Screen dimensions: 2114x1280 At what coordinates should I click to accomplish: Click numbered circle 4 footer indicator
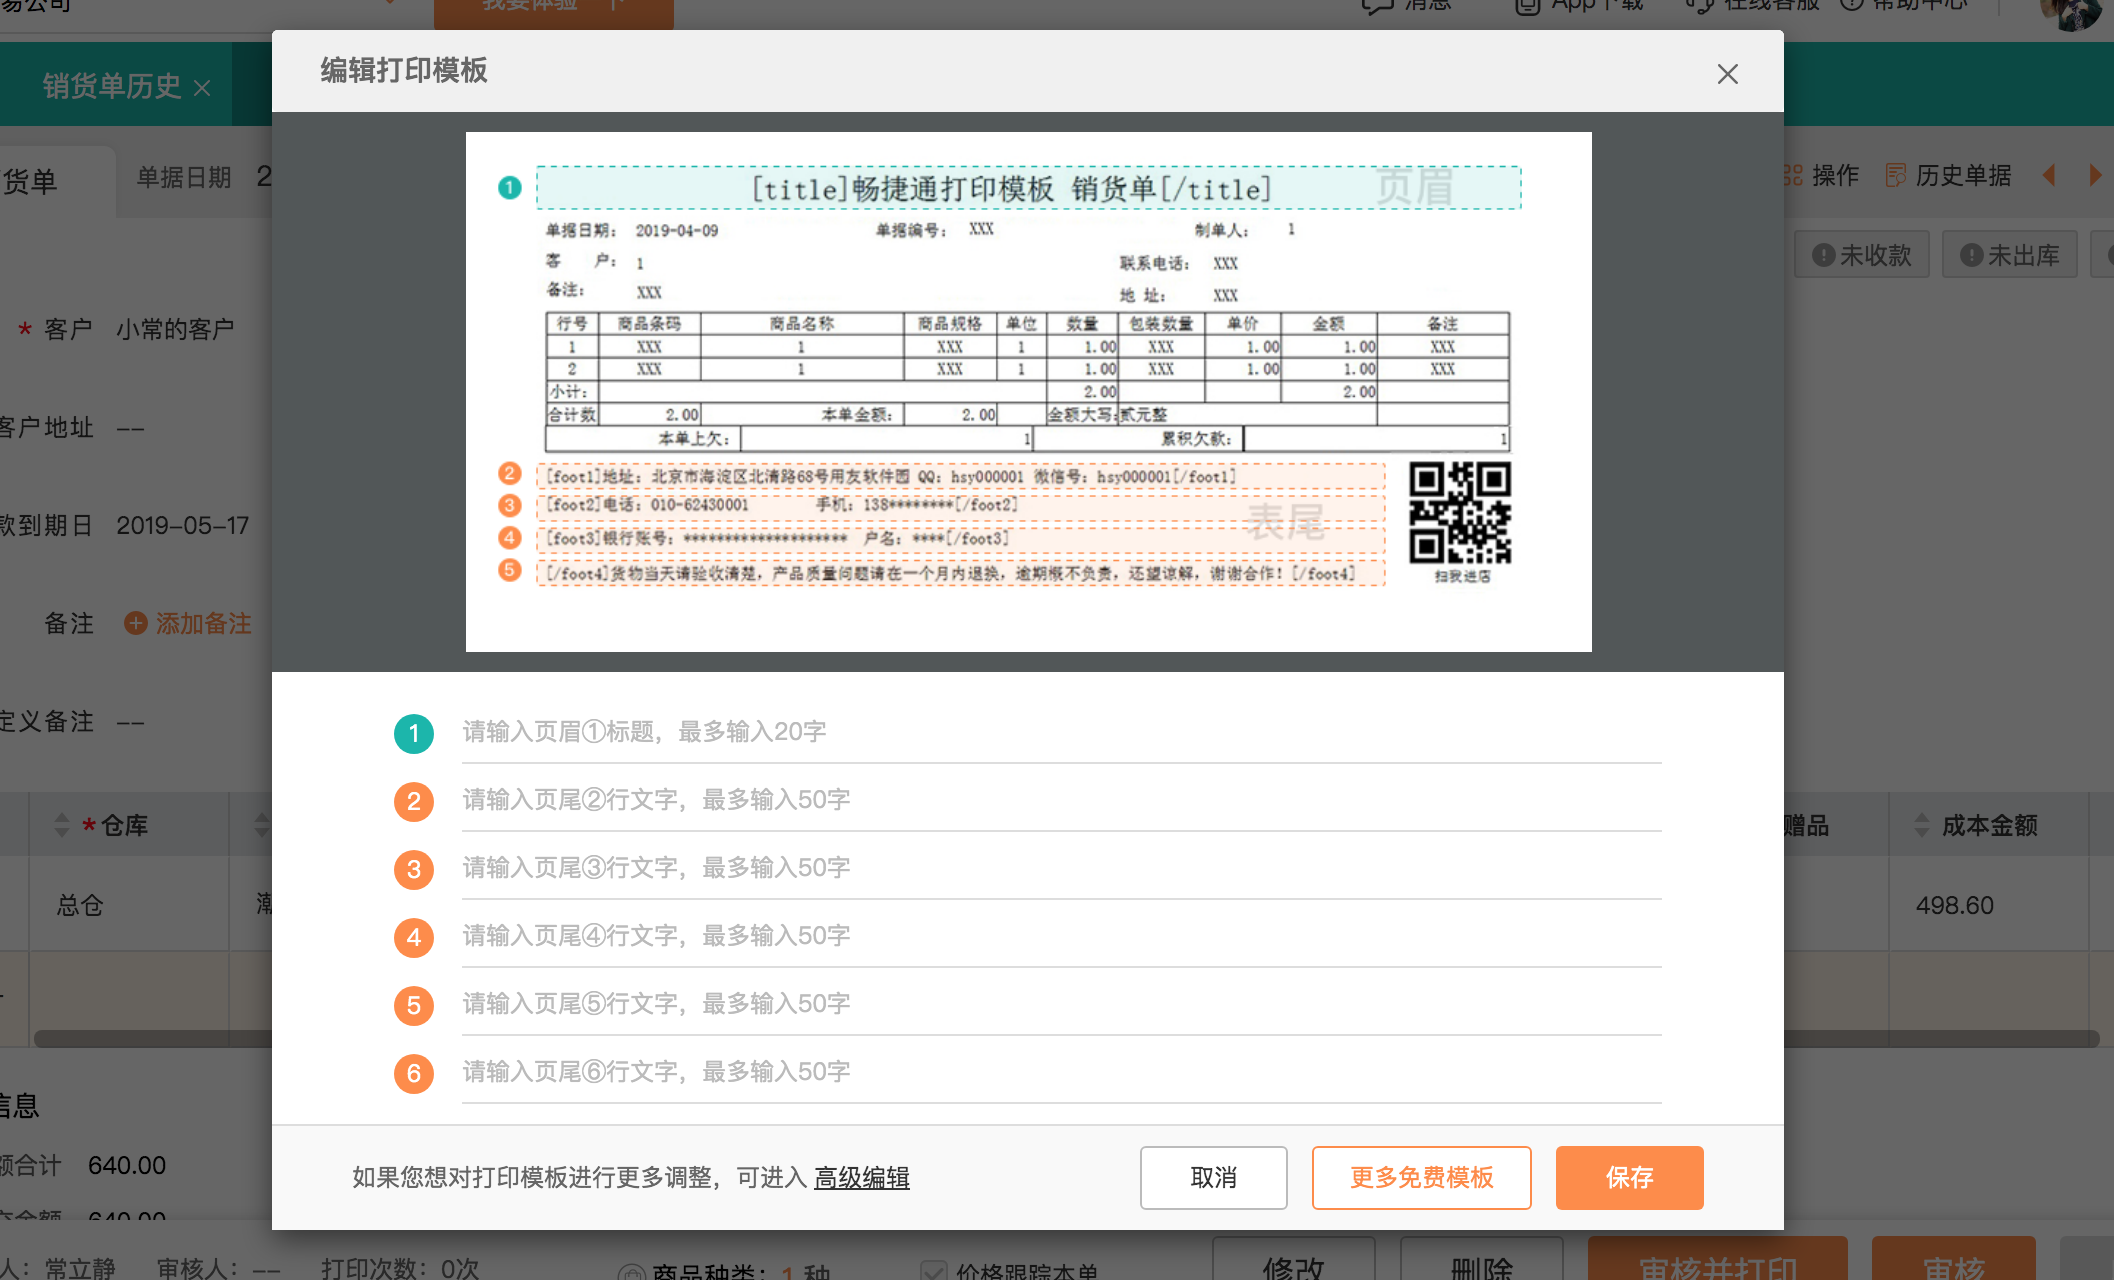417,936
